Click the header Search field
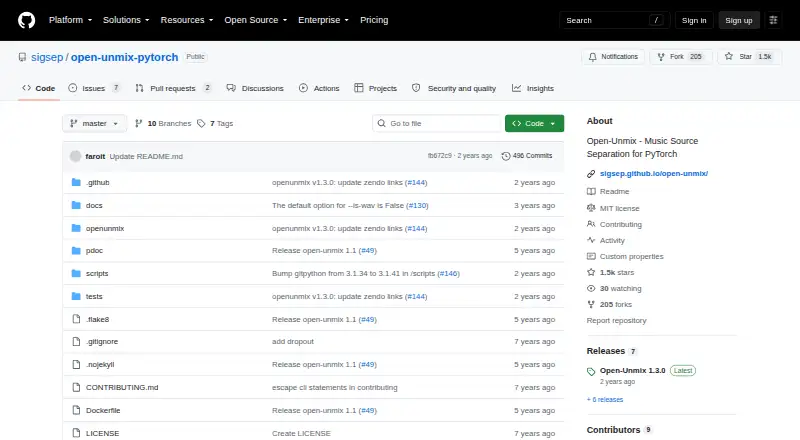This screenshot has width=800, height=440. pos(614,20)
